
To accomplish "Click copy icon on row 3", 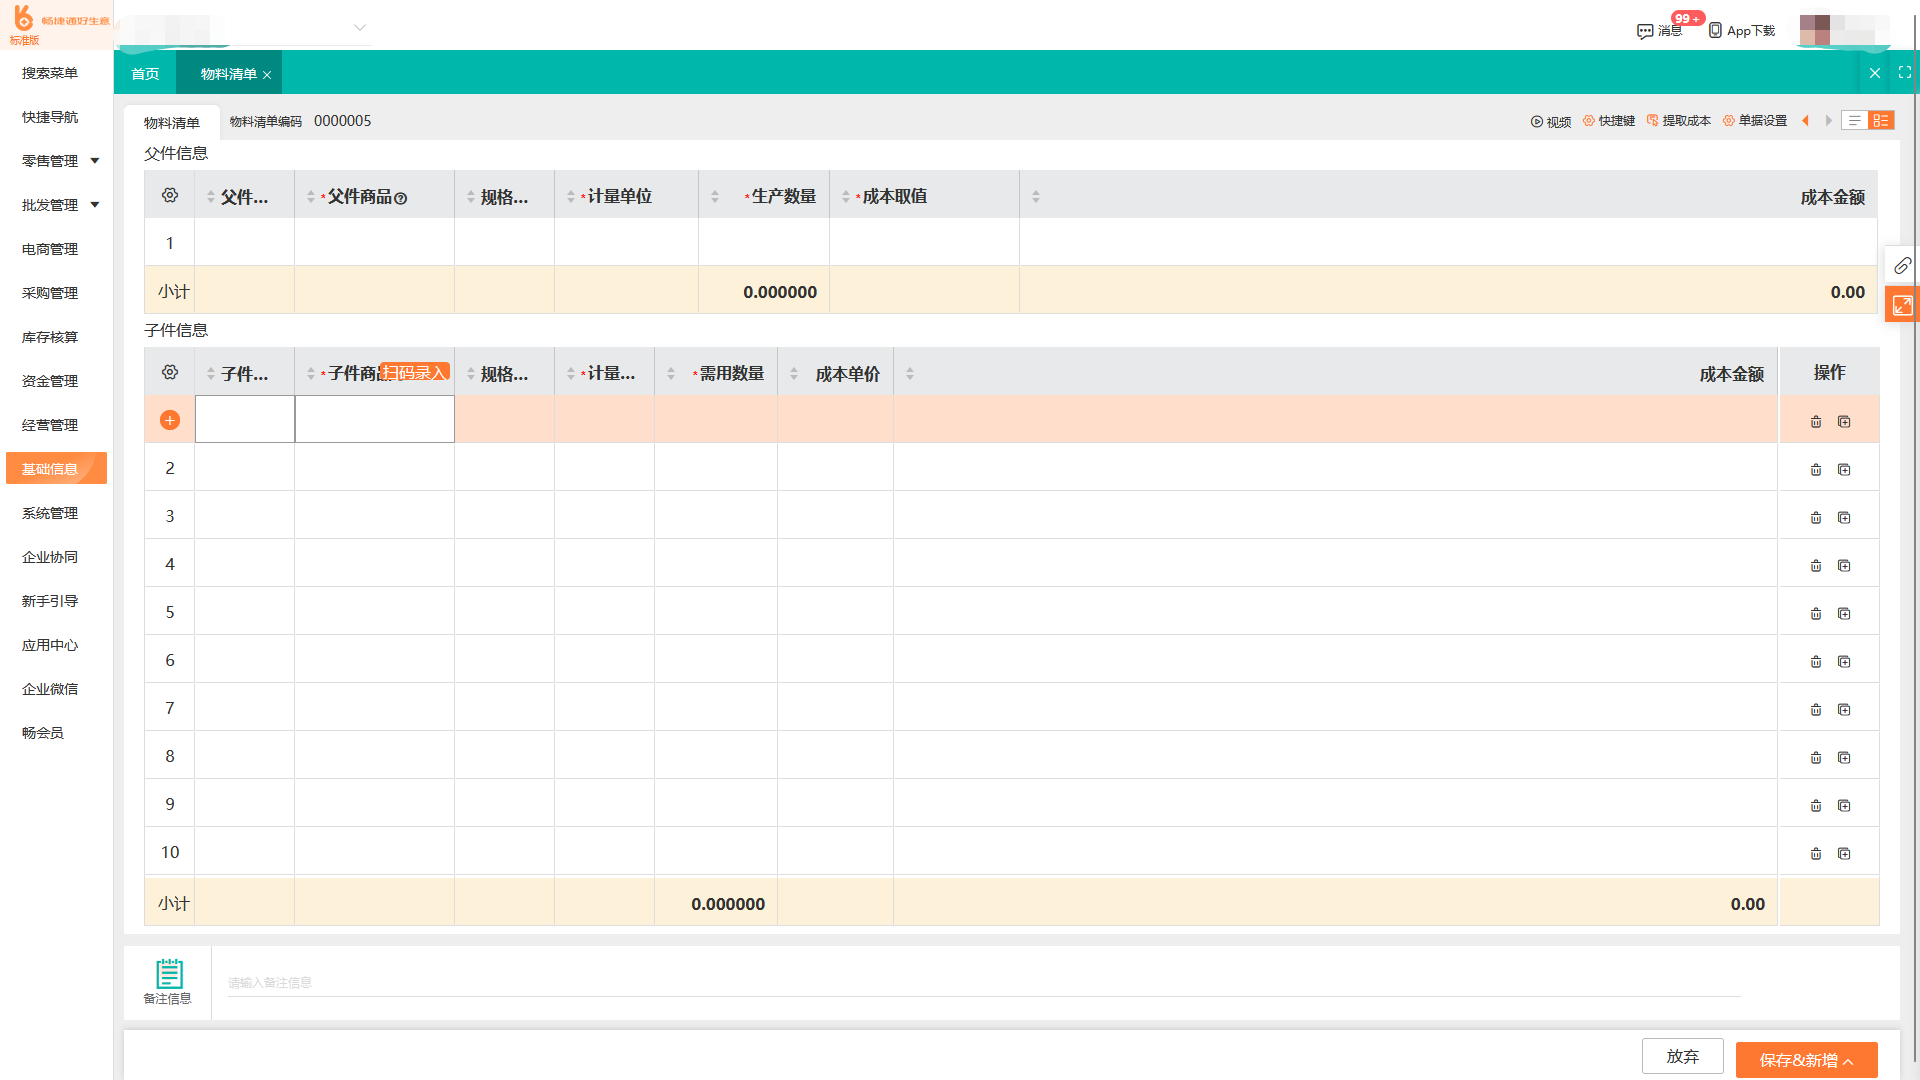I will click(1844, 517).
